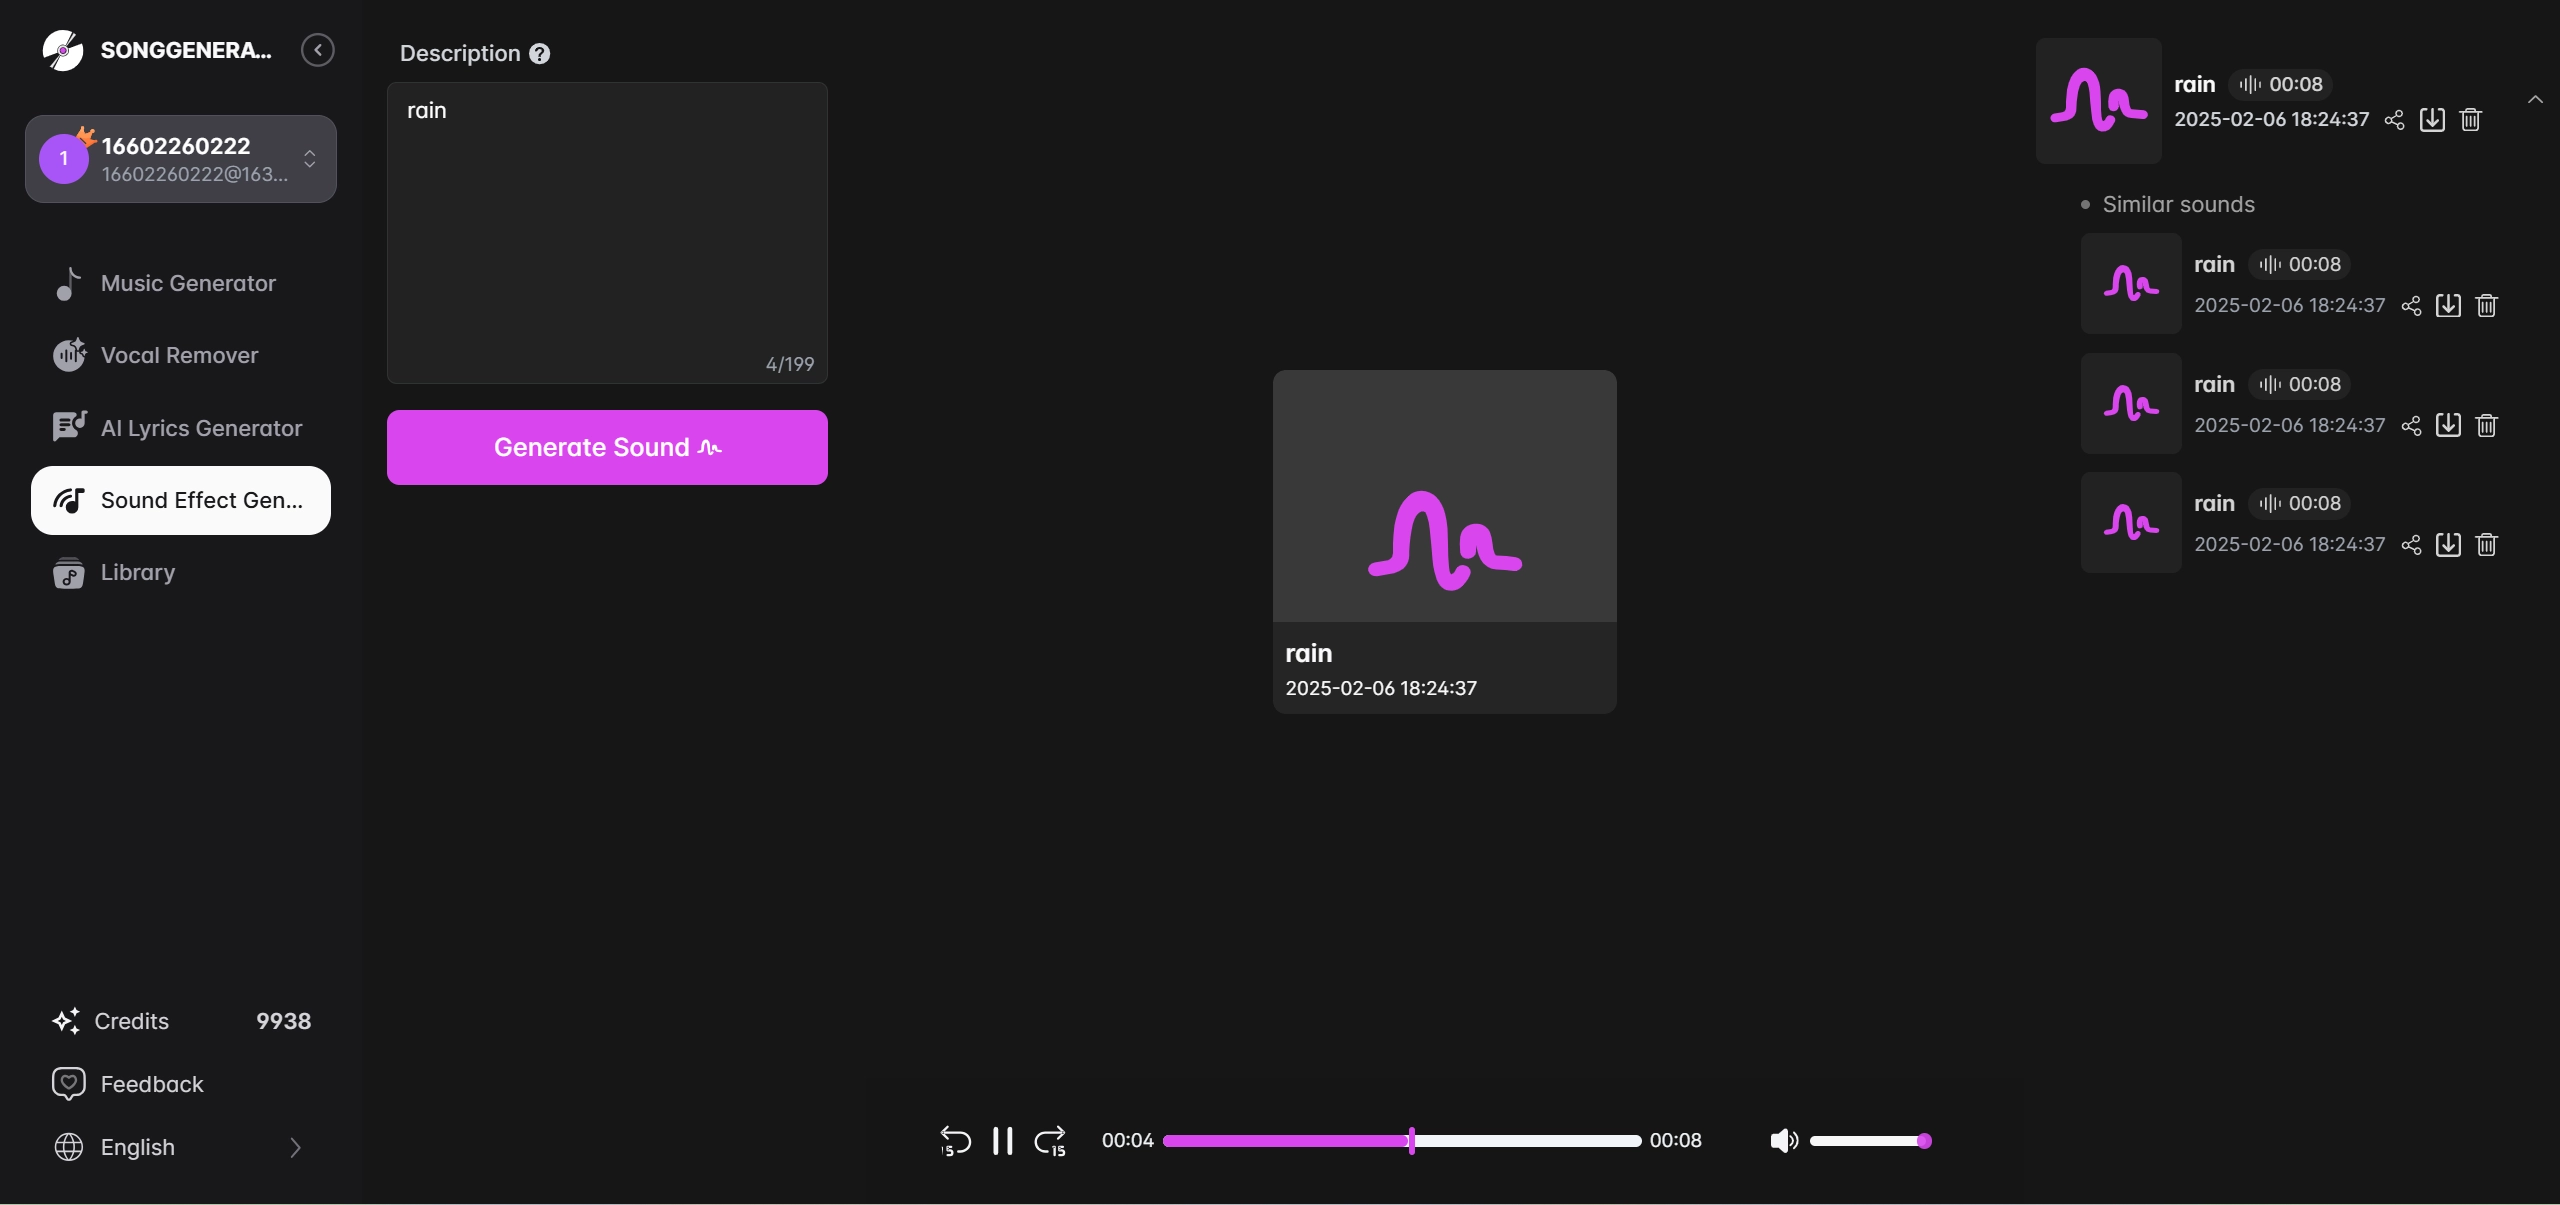Image resolution: width=2560 pixels, height=1205 pixels.
Task: Click the Sound Effect Generator icon
Action: click(x=67, y=500)
